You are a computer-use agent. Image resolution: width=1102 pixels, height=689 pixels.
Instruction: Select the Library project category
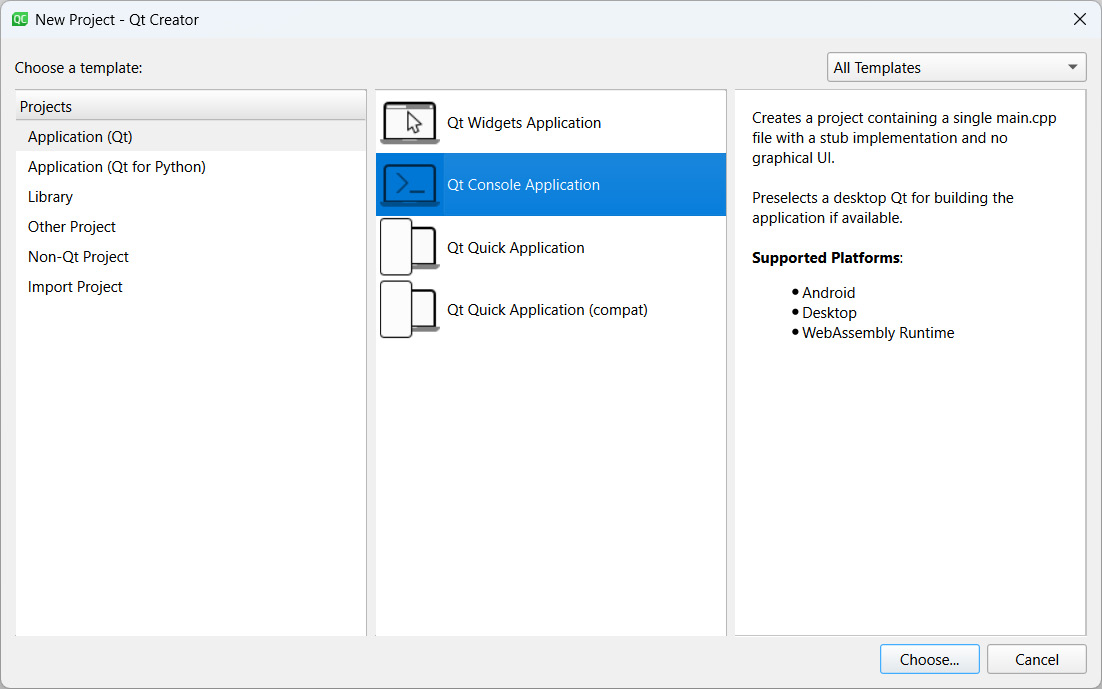[50, 196]
